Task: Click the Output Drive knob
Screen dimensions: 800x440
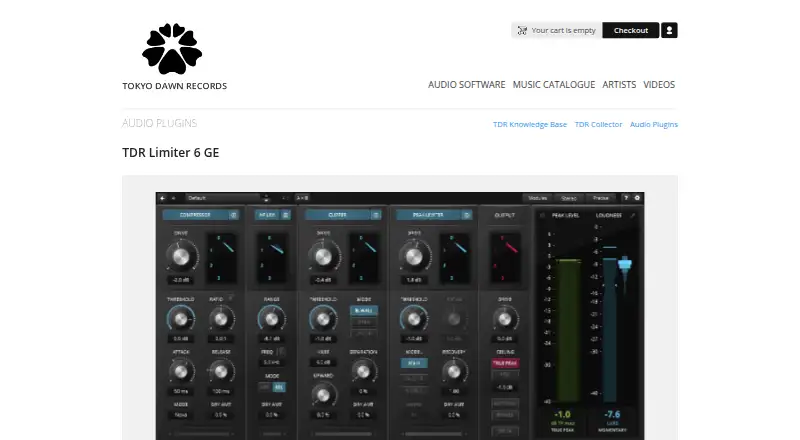Action: pyautogui.click(x=505, y=319)
